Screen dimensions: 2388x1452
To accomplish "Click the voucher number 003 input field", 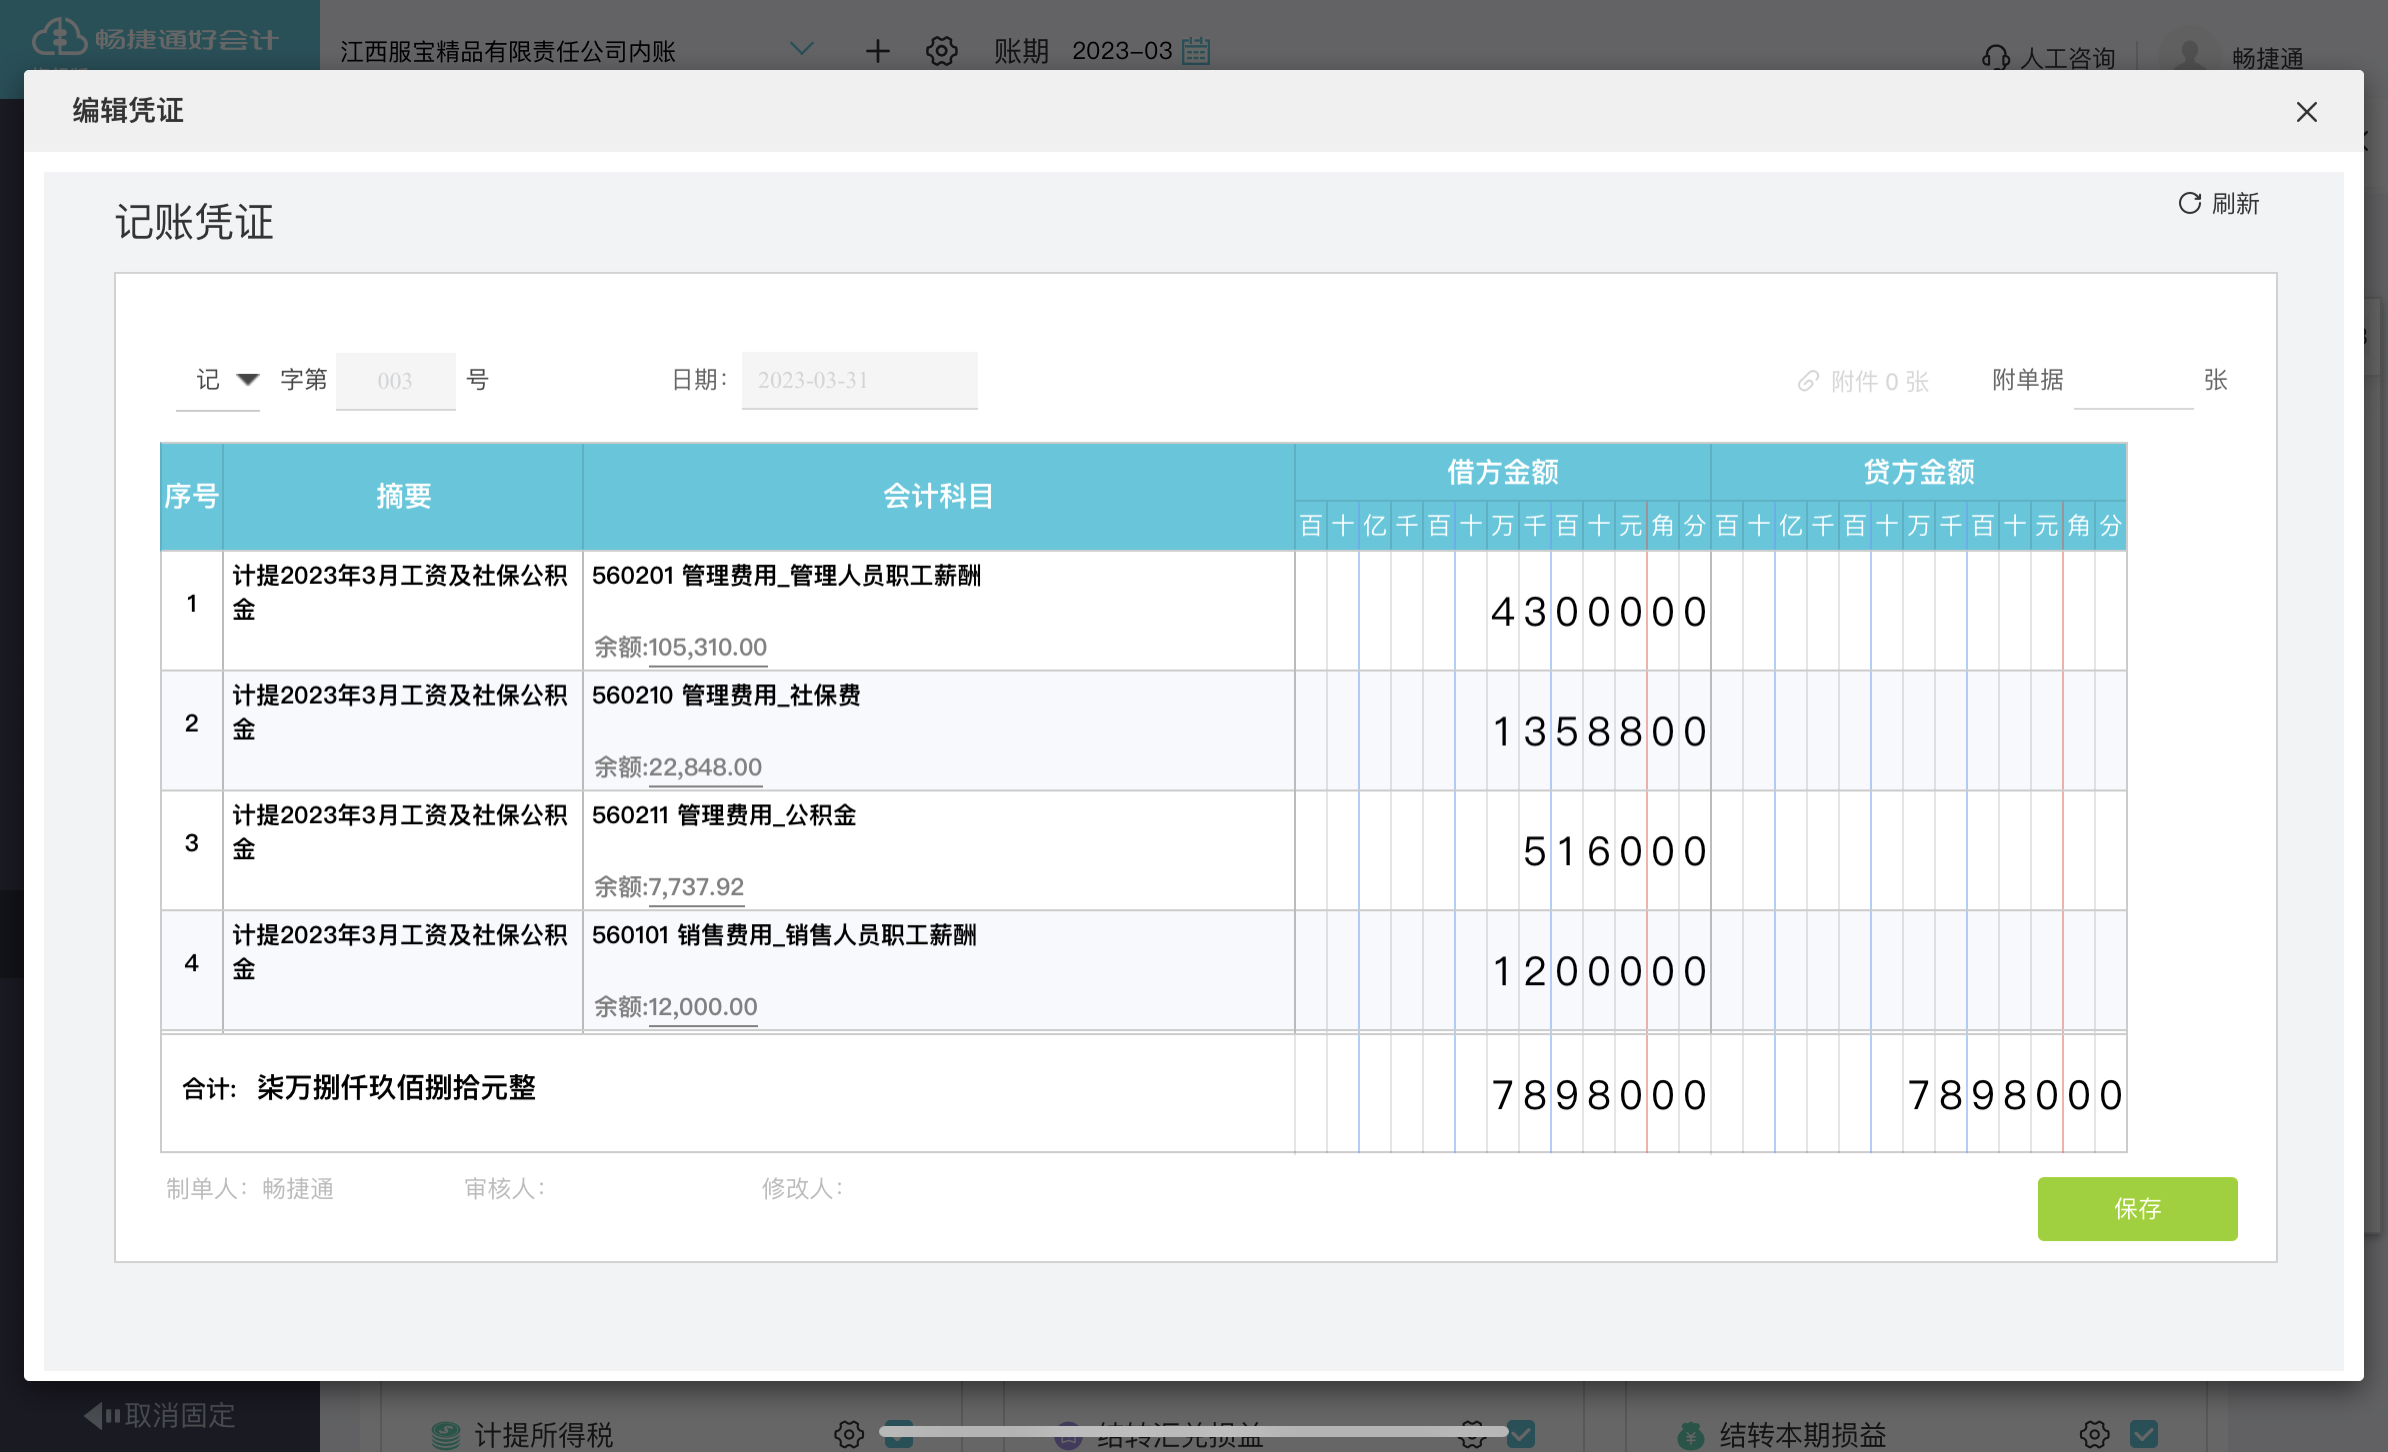I will (396, 380).
